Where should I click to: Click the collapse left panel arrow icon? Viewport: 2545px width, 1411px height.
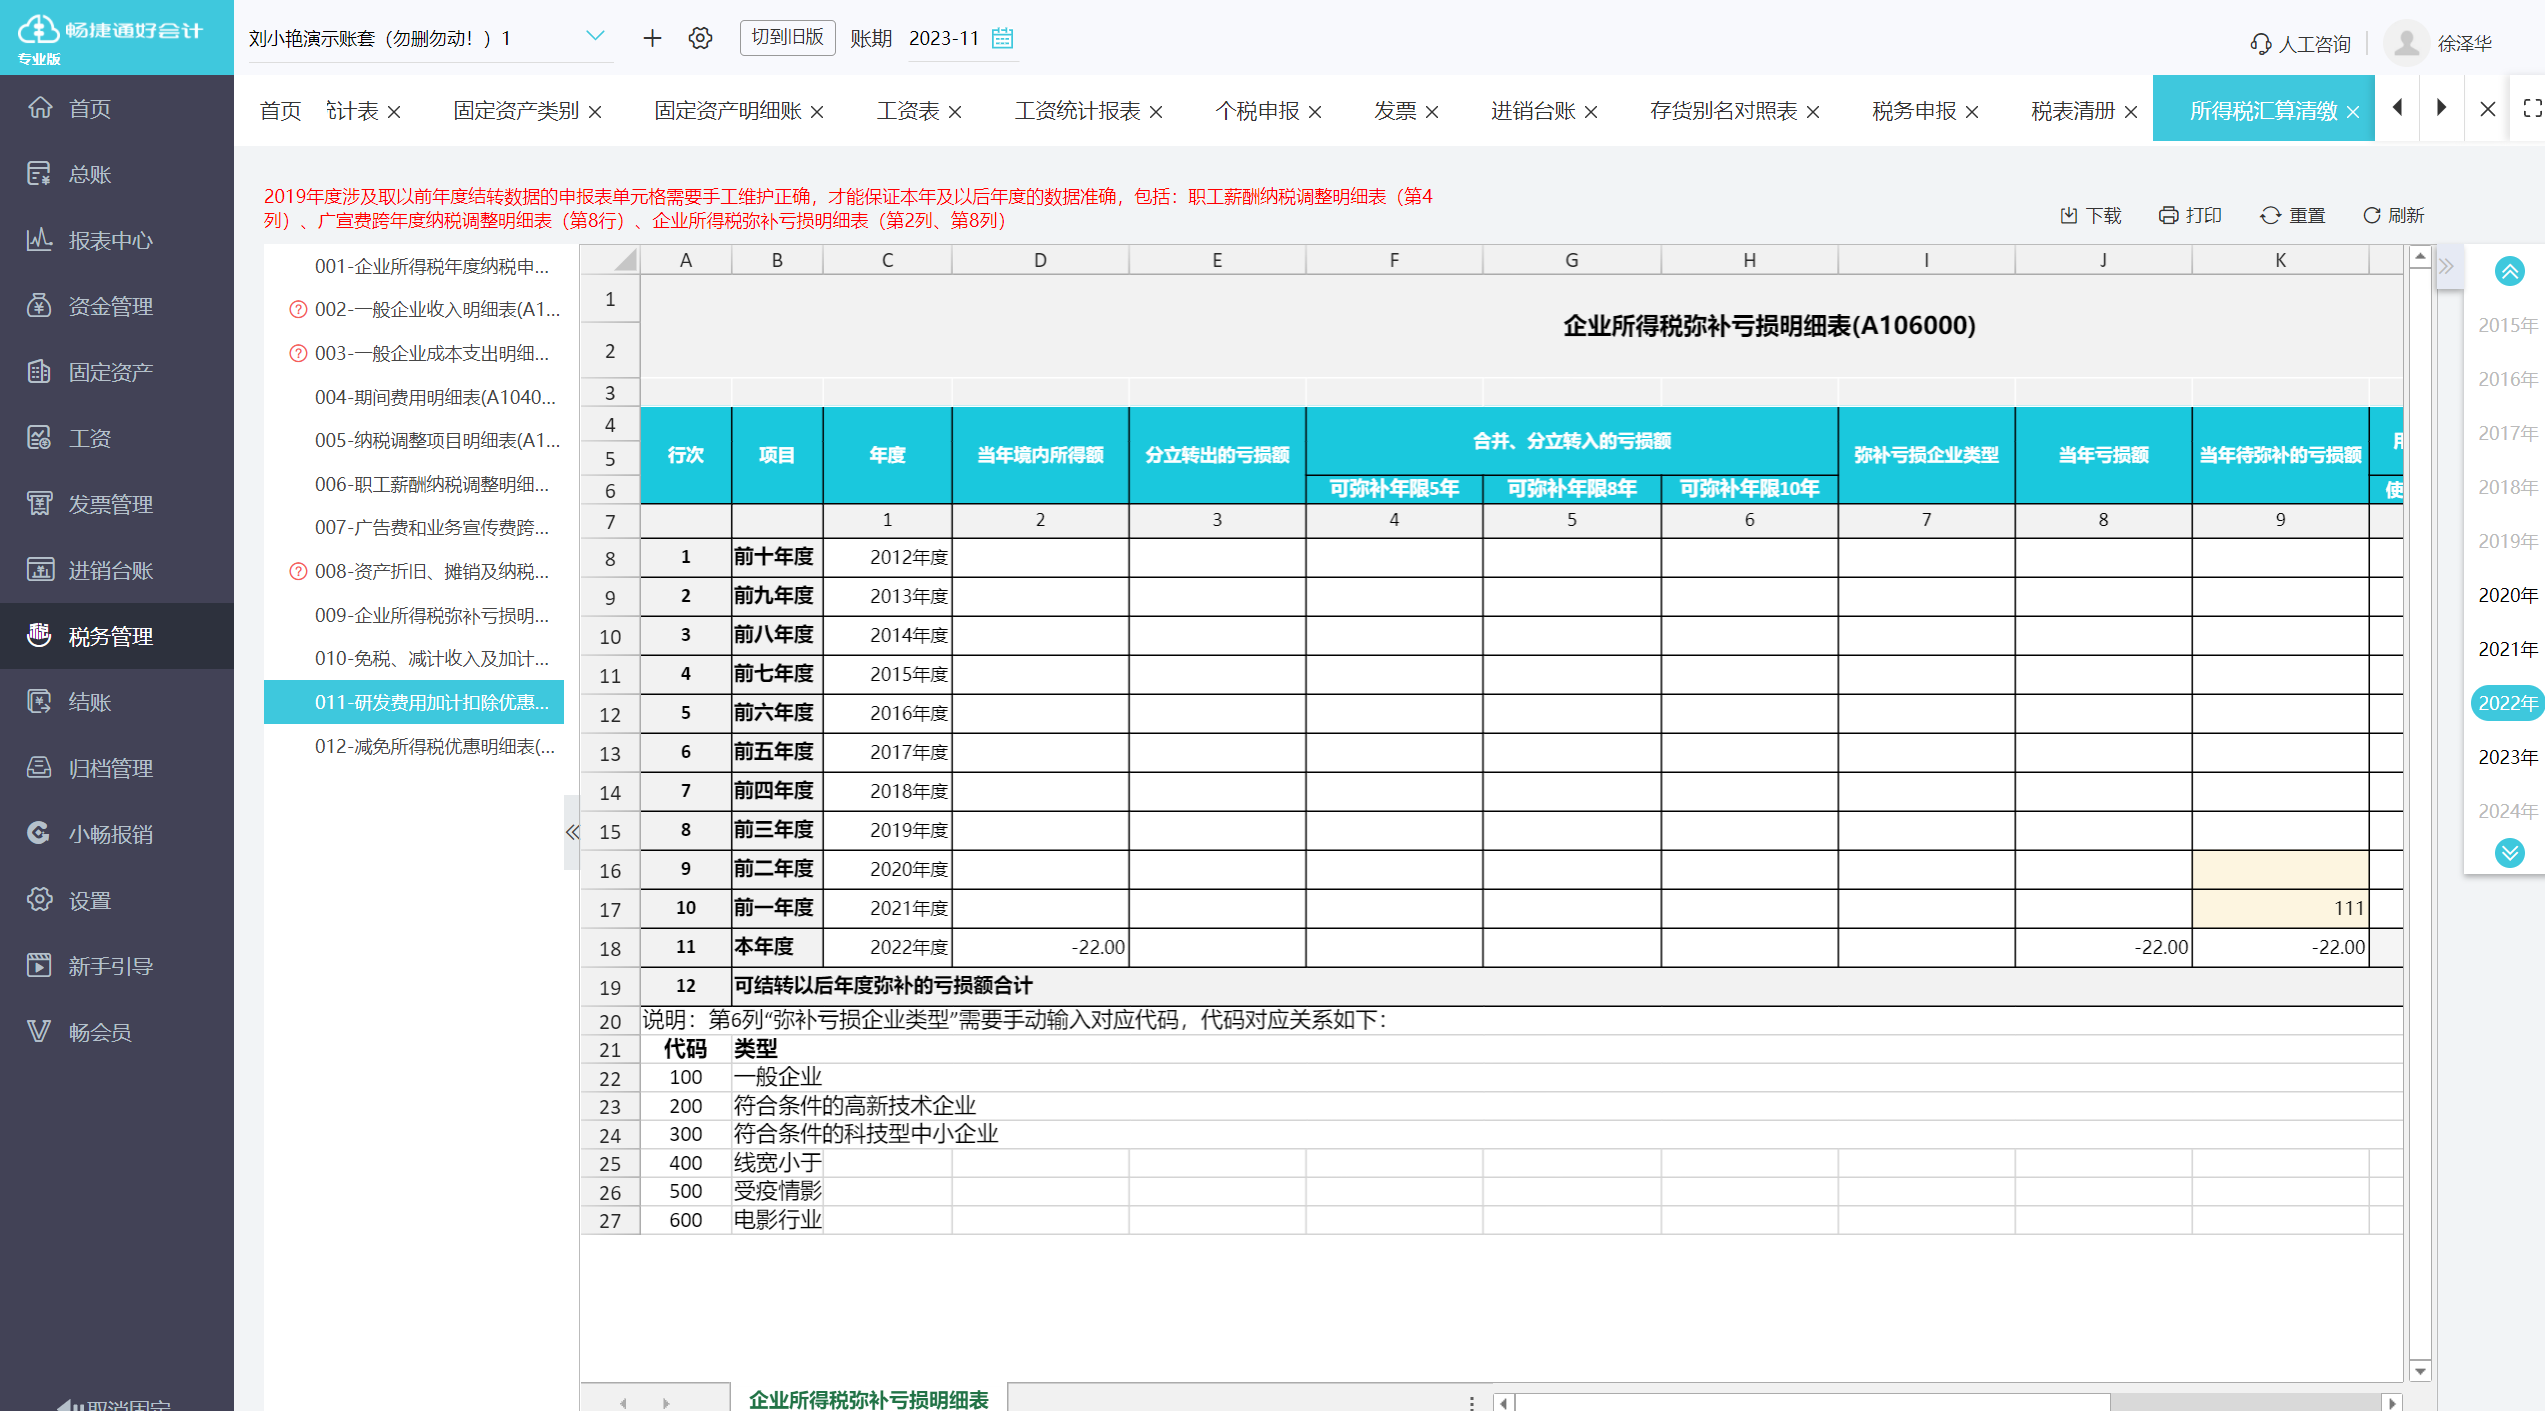pos(572,831)
